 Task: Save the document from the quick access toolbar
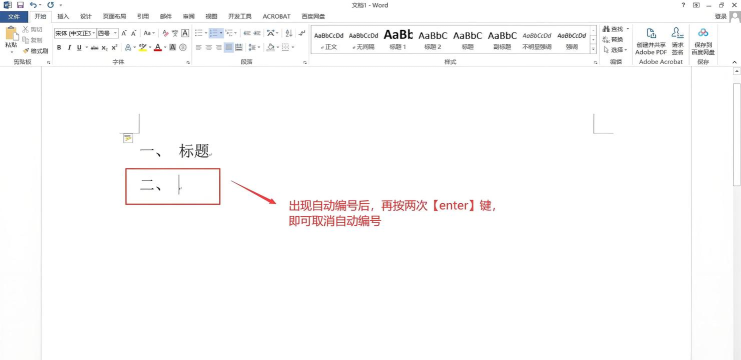[x=20, y=5]
